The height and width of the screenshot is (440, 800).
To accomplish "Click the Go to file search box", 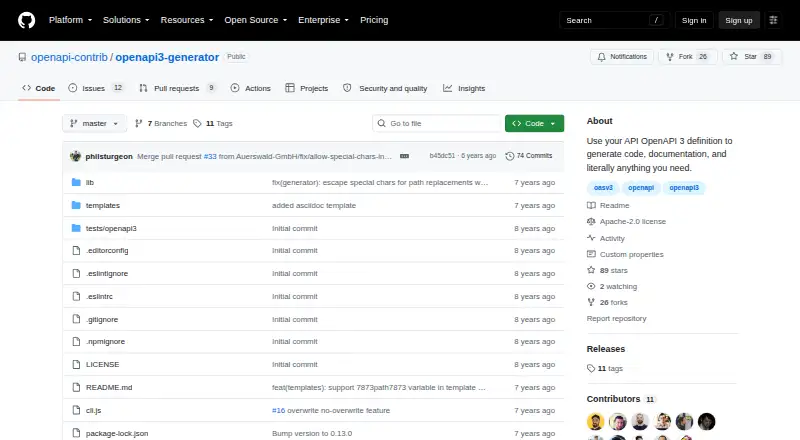I will (437, 124).
